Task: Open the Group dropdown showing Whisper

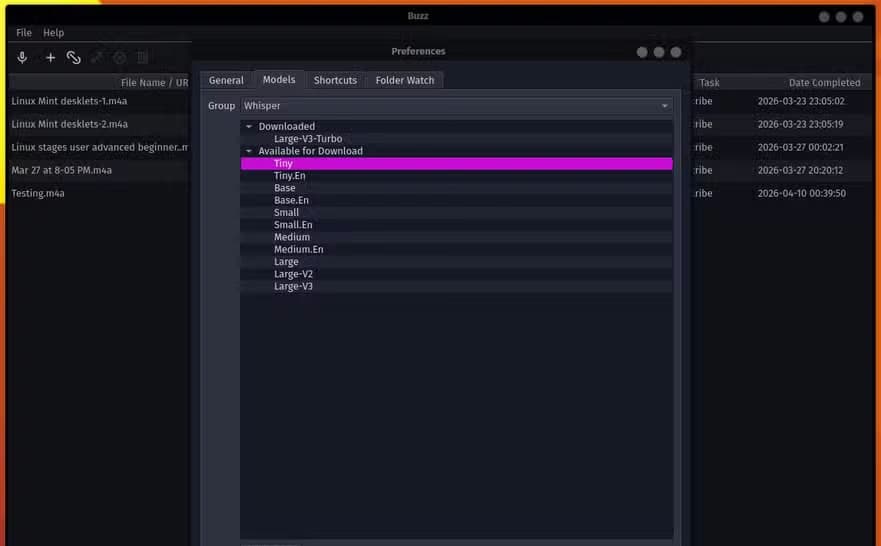Action: (x=456, y=106)
